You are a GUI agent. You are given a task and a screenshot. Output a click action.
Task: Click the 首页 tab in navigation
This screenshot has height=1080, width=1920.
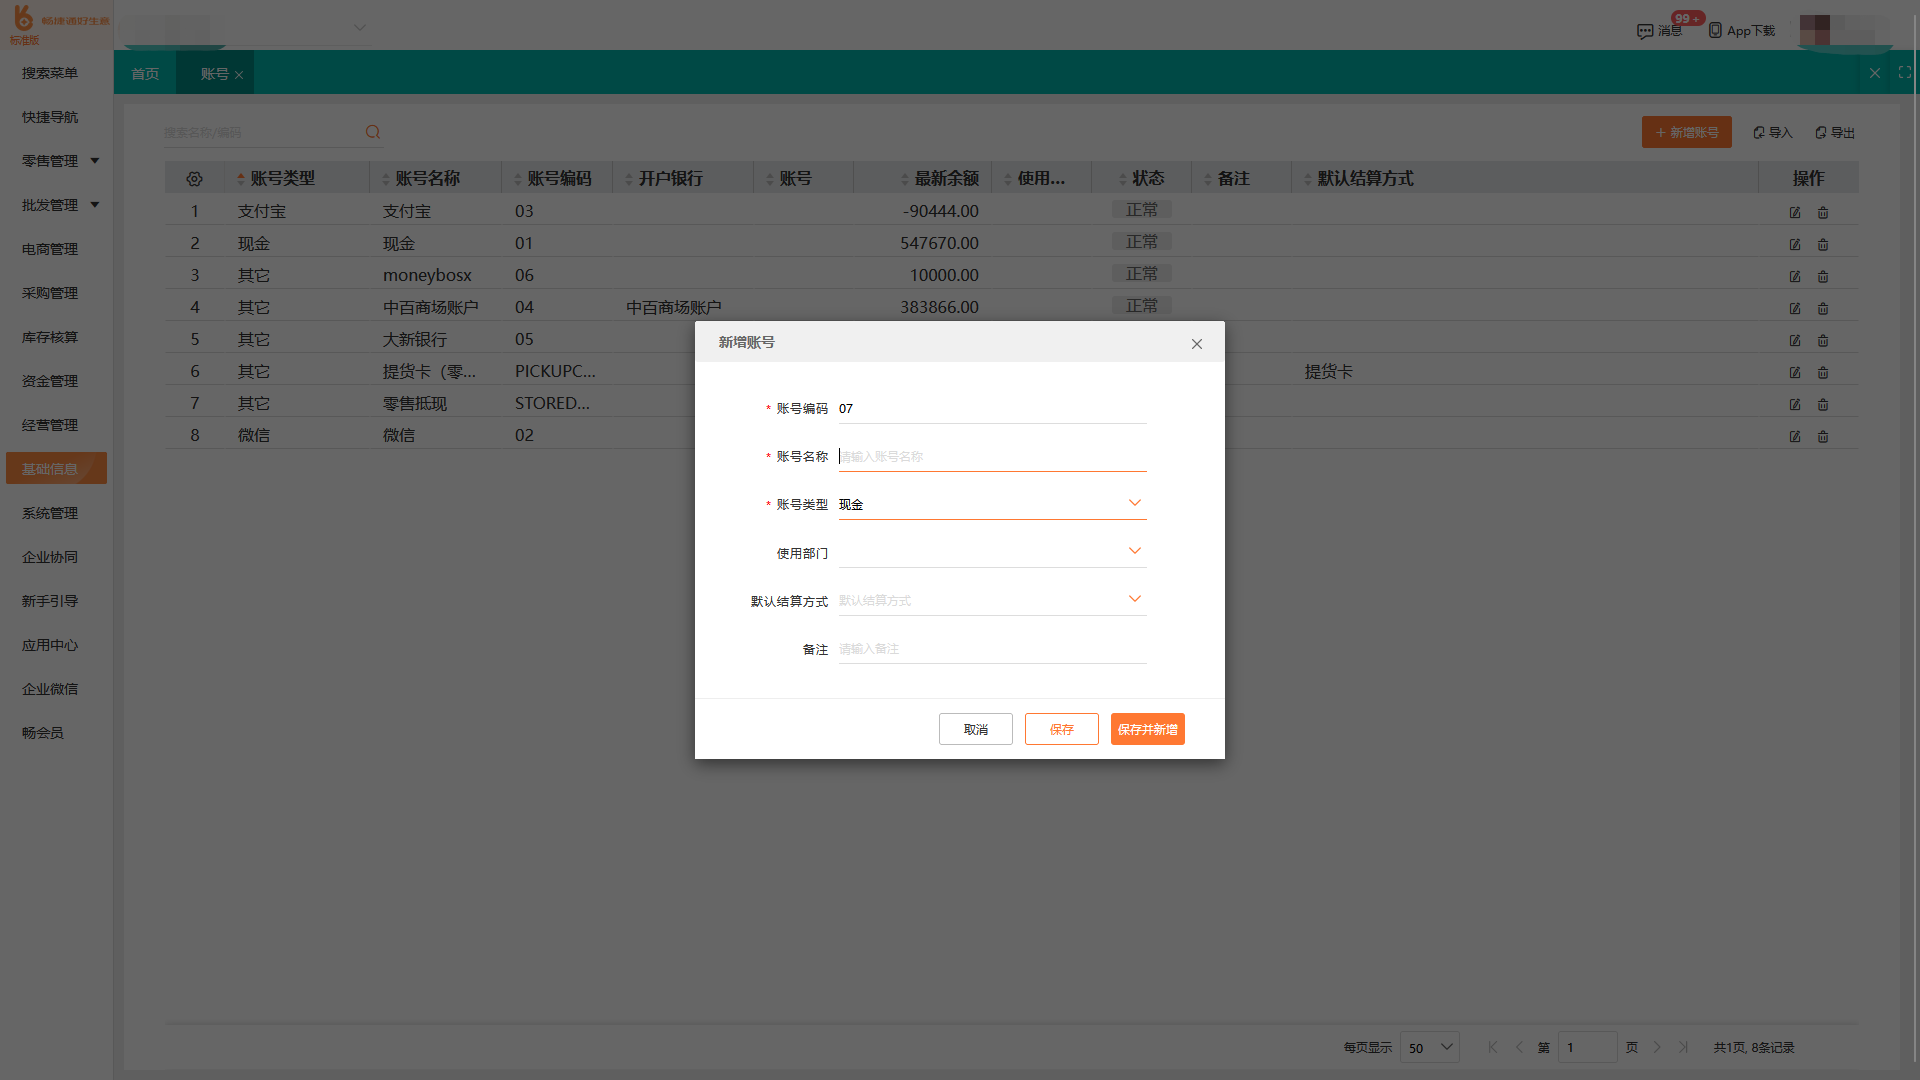pos(144,73)
